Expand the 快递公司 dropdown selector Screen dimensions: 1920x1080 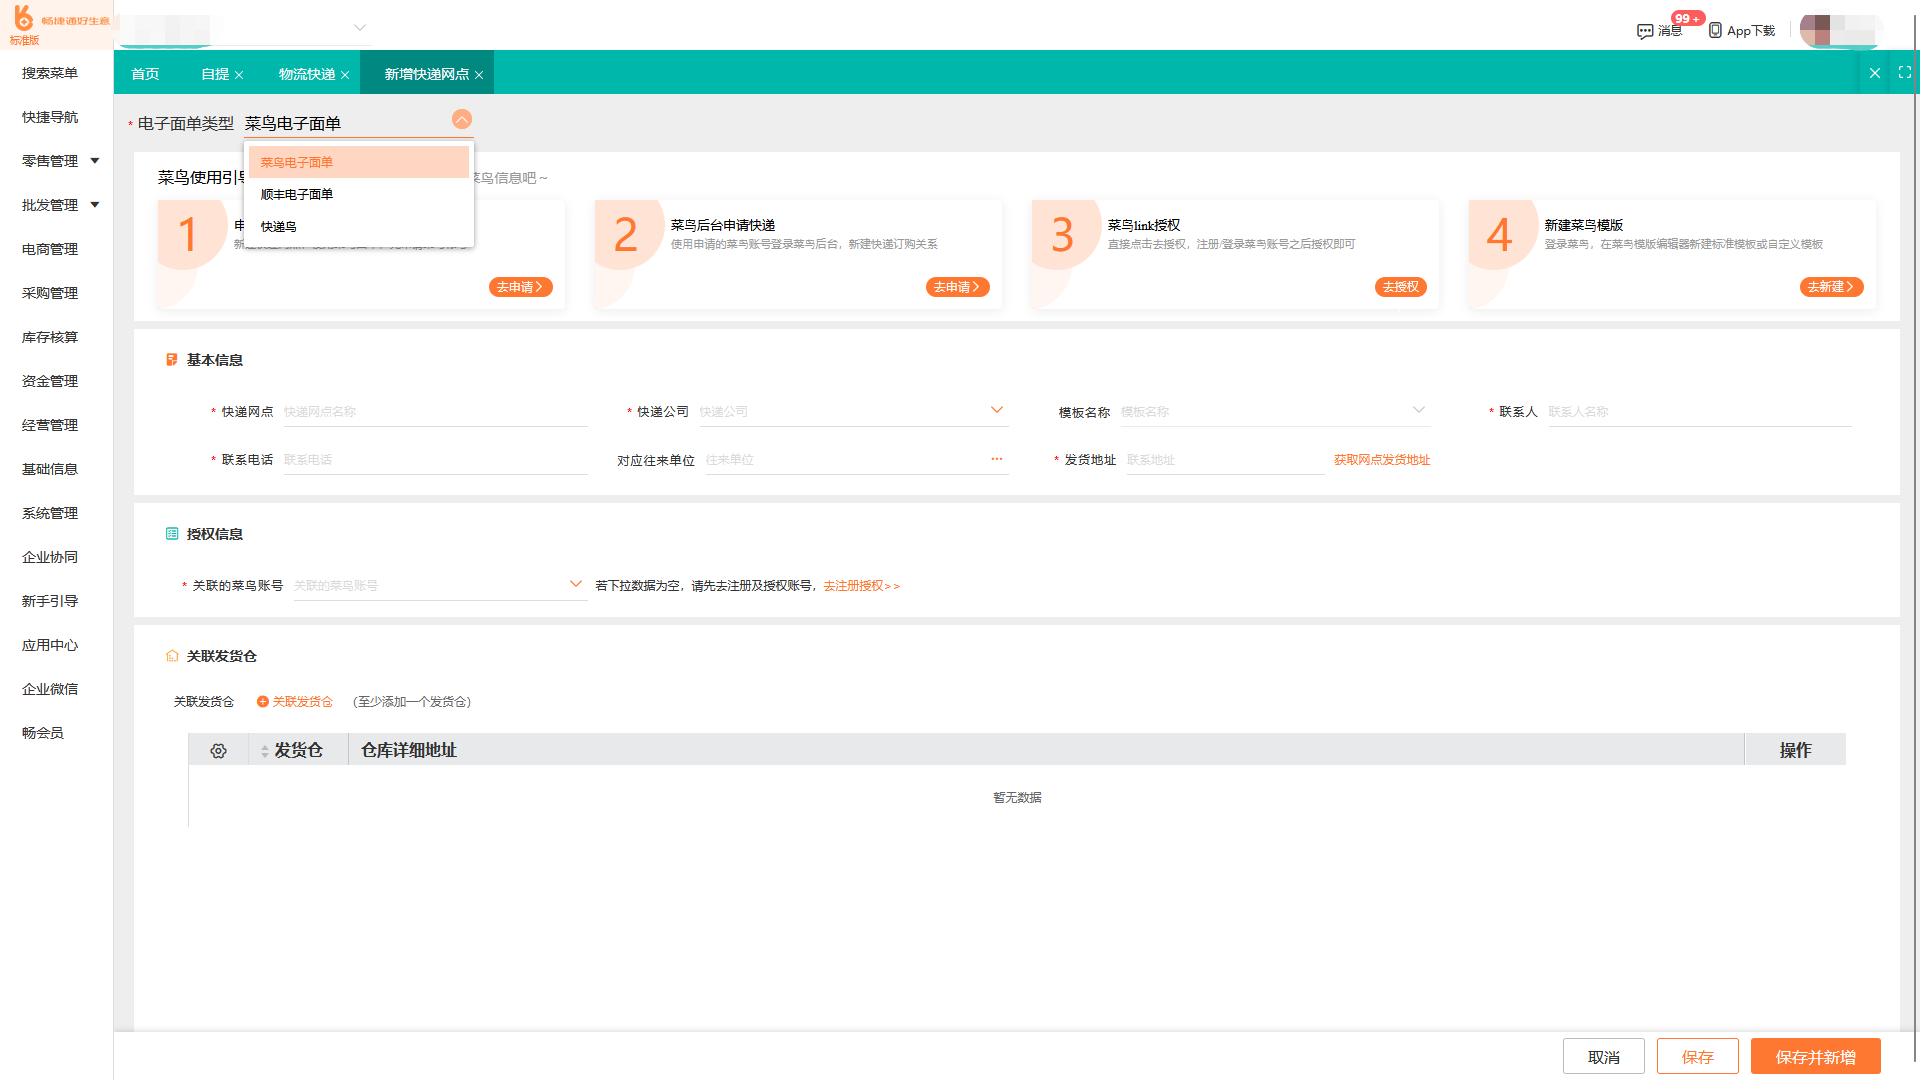coord(998,410)
